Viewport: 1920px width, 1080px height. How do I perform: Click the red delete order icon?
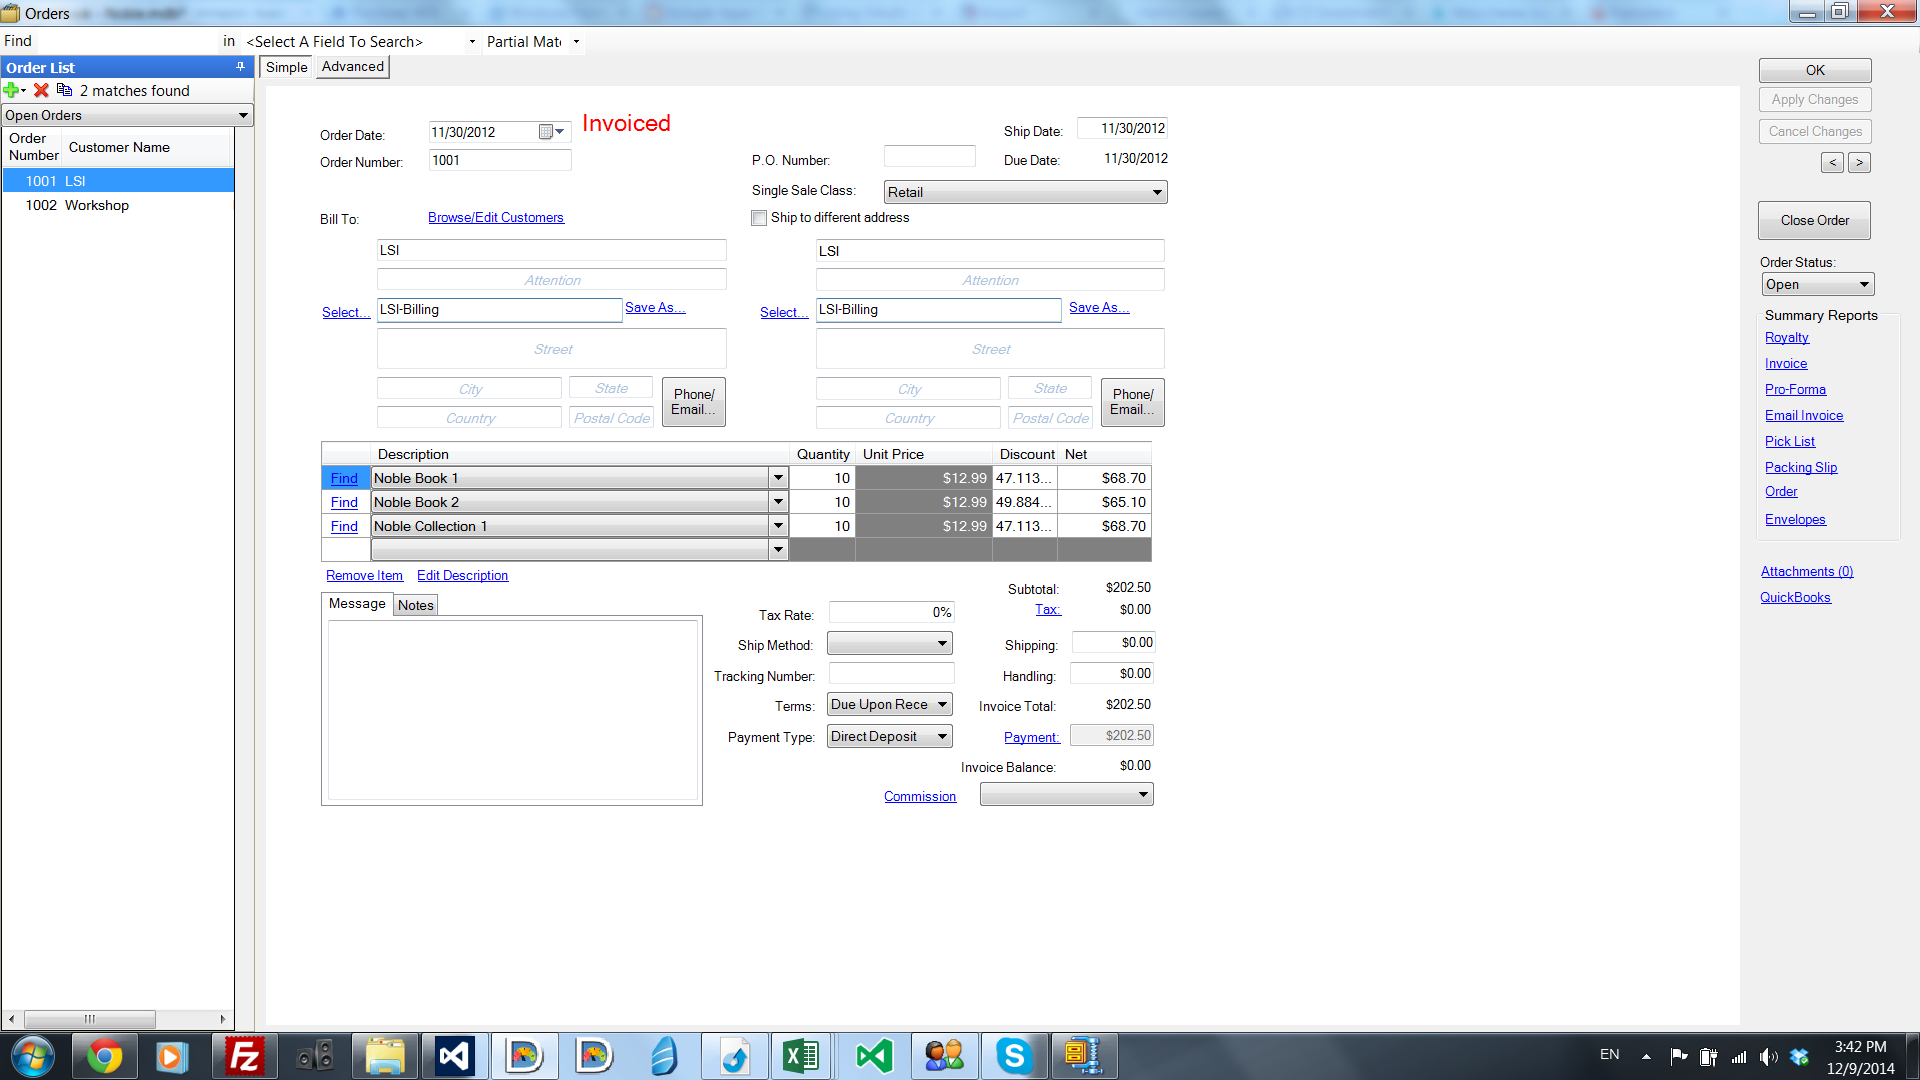41,88
